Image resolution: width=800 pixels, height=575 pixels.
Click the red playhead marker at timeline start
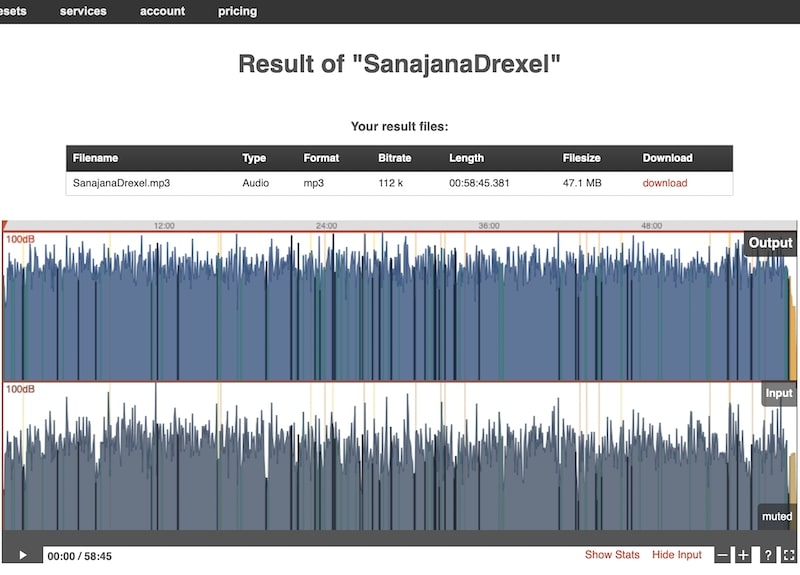[x=5, y=225]
